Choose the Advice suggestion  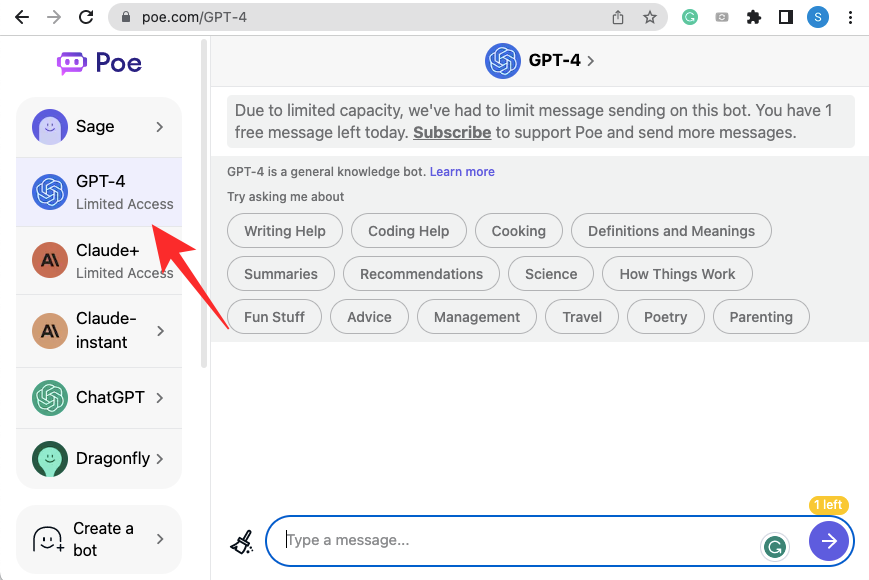click(369, 317)
